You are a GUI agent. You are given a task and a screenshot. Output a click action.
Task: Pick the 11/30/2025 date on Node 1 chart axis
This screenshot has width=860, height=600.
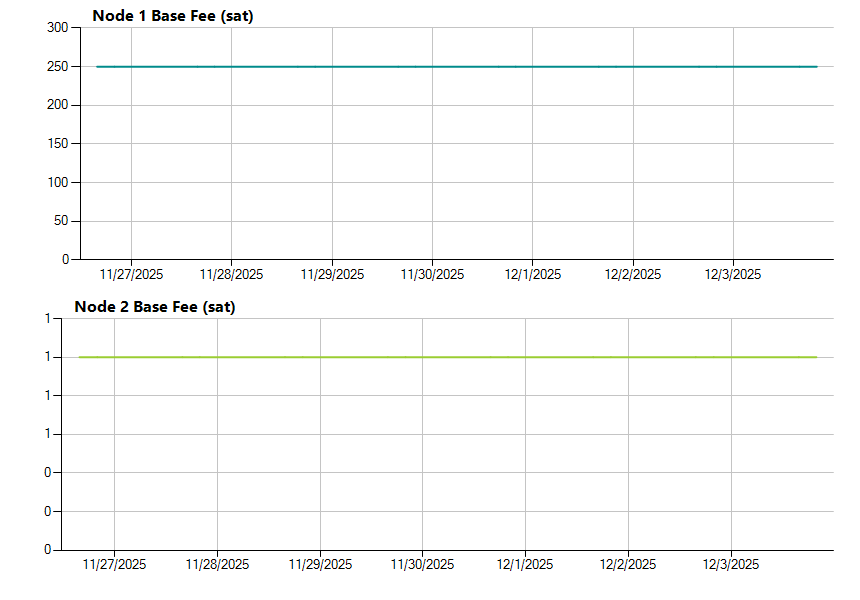coord(432,274)
